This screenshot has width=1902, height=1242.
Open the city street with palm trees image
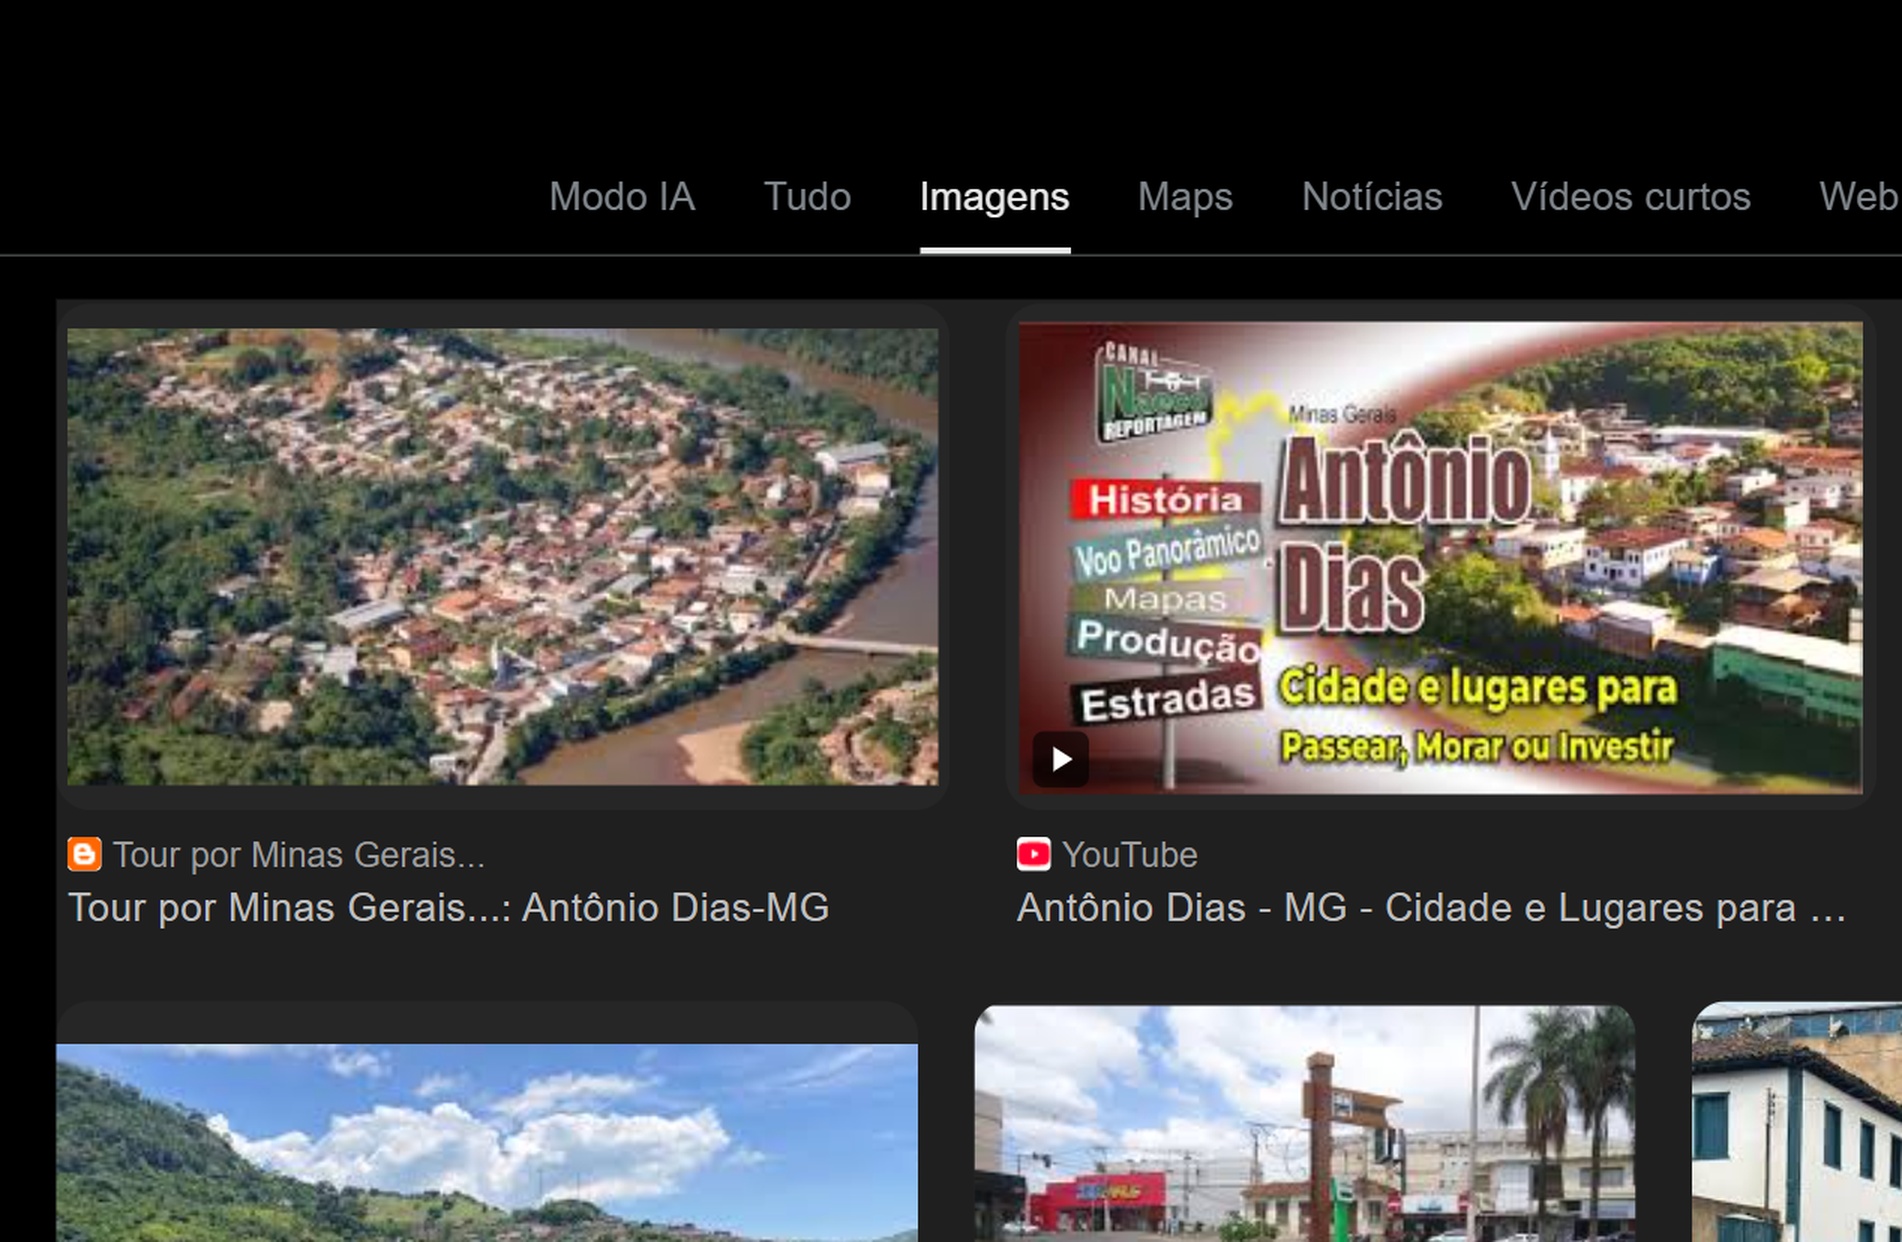pos(1304,1123)
